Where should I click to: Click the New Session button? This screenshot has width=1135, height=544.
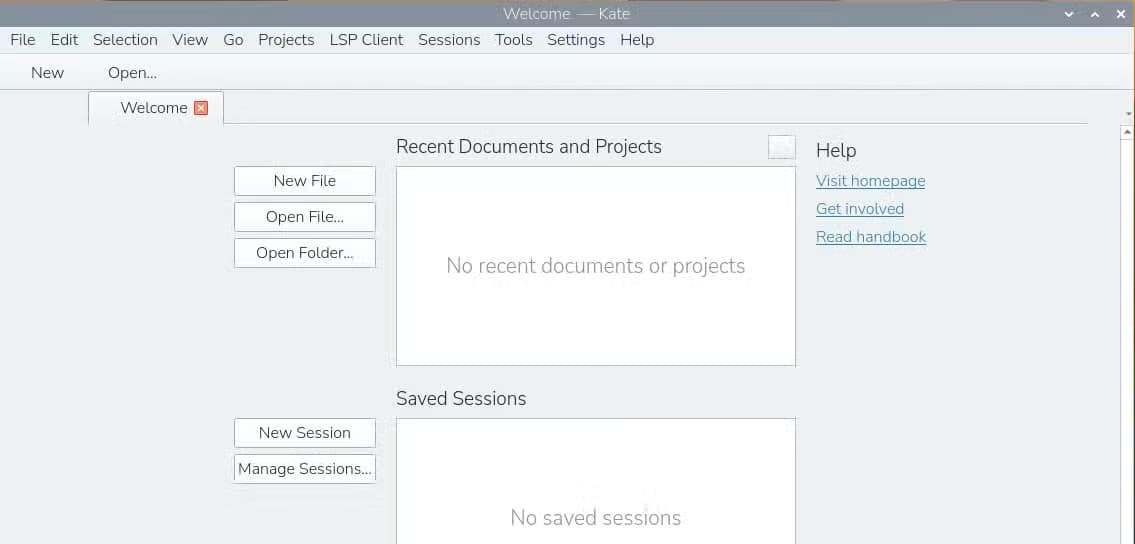click(305, 433)
